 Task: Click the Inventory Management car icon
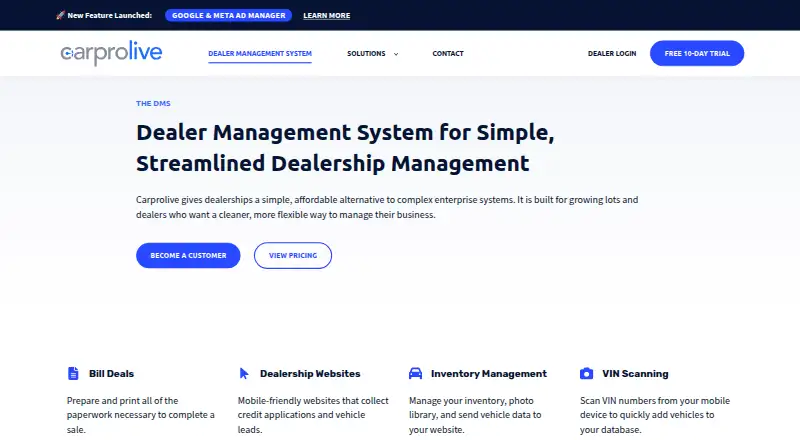(x=415, y=373)
